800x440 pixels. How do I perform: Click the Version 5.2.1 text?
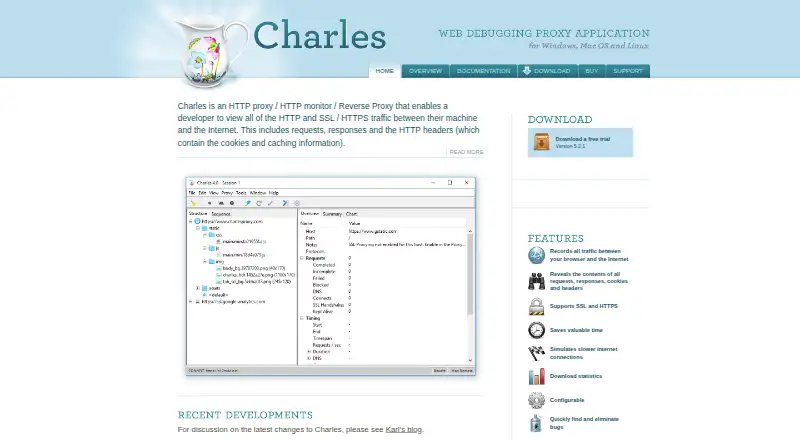tap(570, 146)
